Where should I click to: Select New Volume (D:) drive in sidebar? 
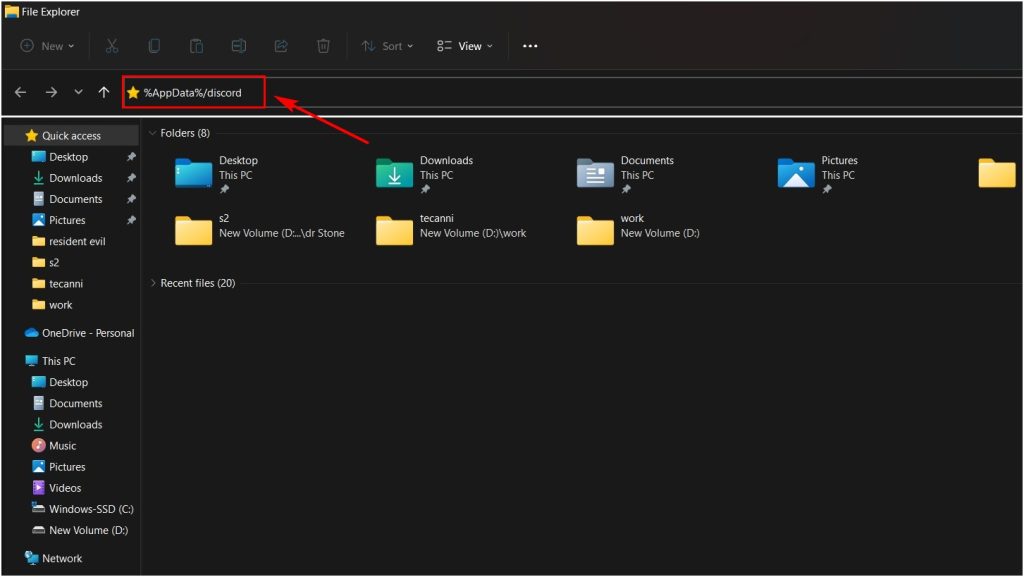pyautogui.click(x=89, y=530)
